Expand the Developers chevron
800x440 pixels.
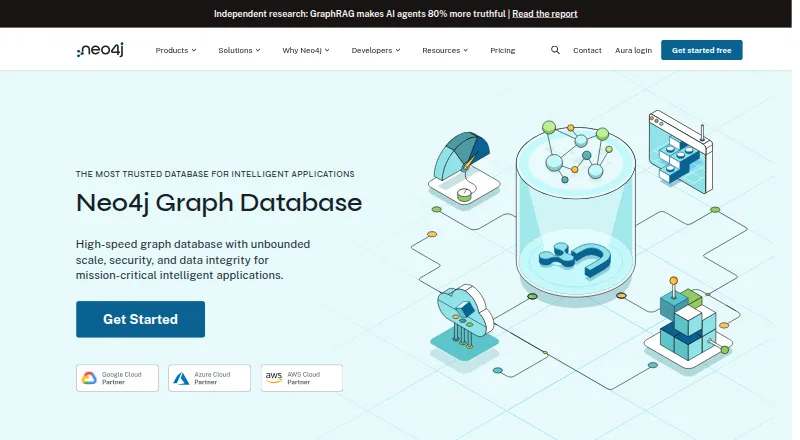tap(398, 50)
